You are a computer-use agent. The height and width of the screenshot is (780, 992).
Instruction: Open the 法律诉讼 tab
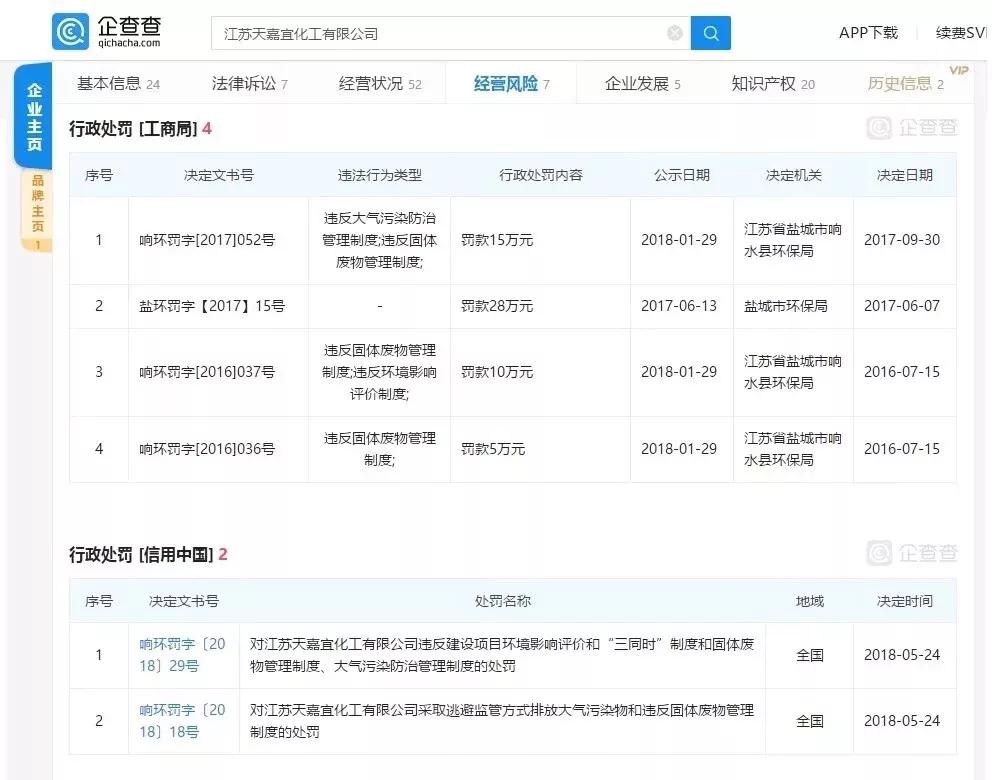(243, 84)
